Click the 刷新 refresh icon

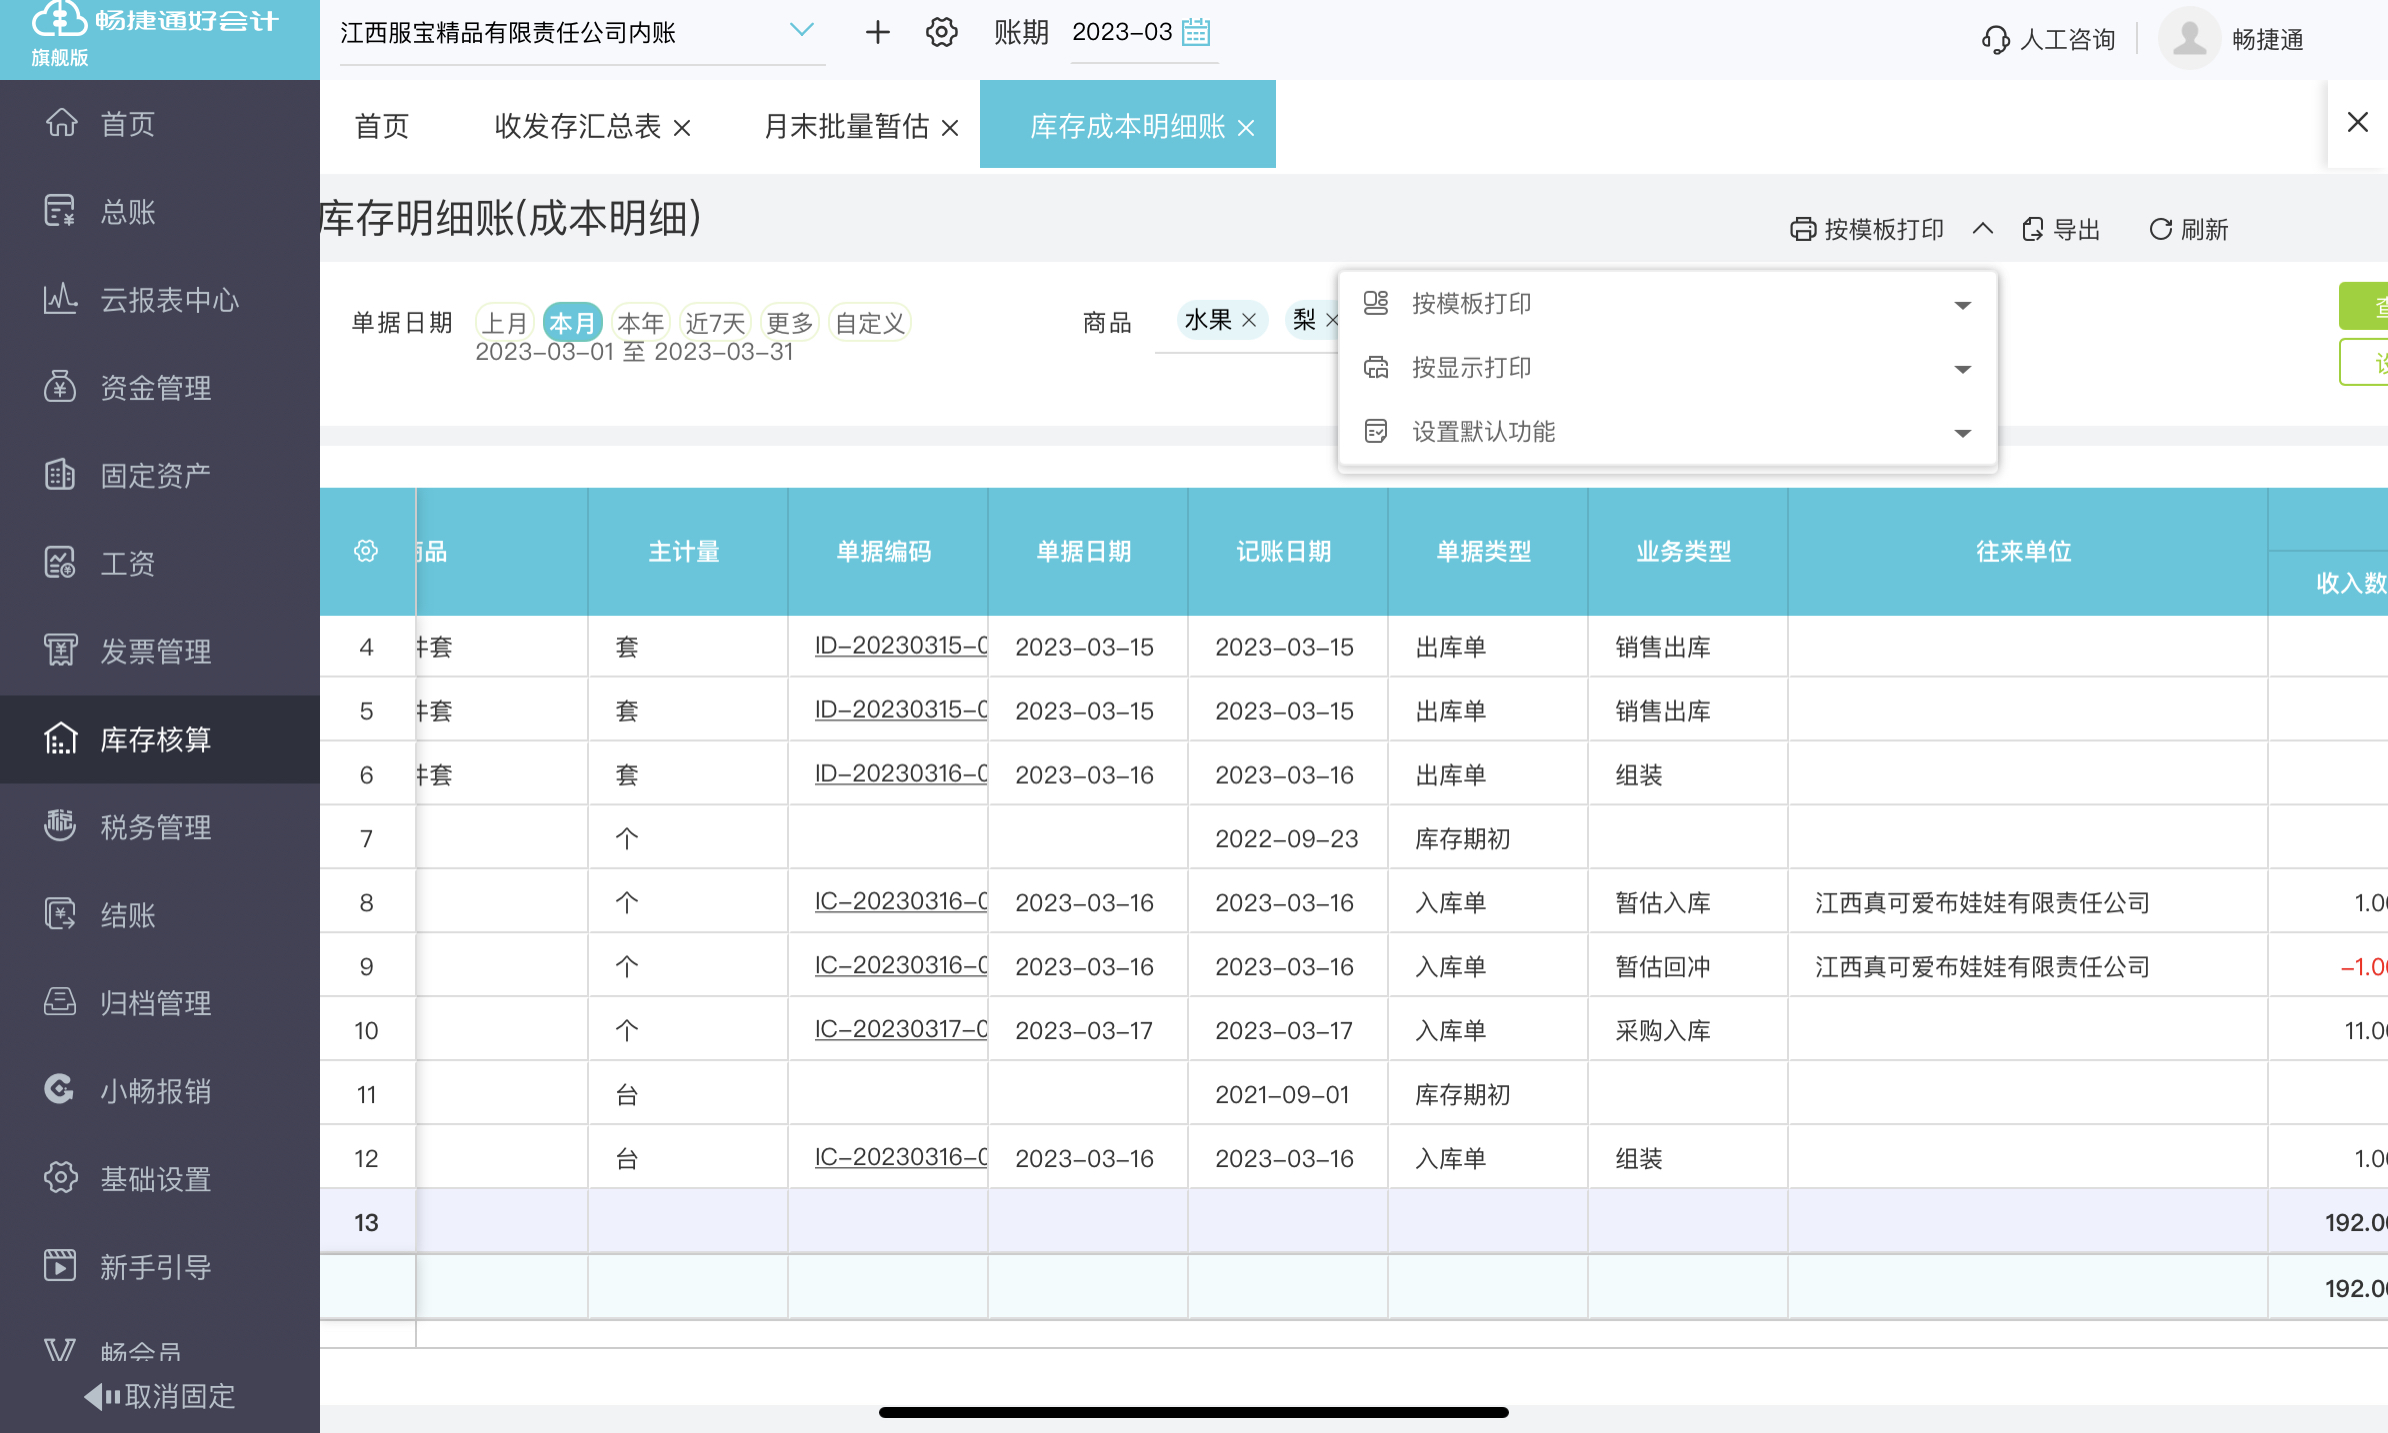click(2156, 227)
